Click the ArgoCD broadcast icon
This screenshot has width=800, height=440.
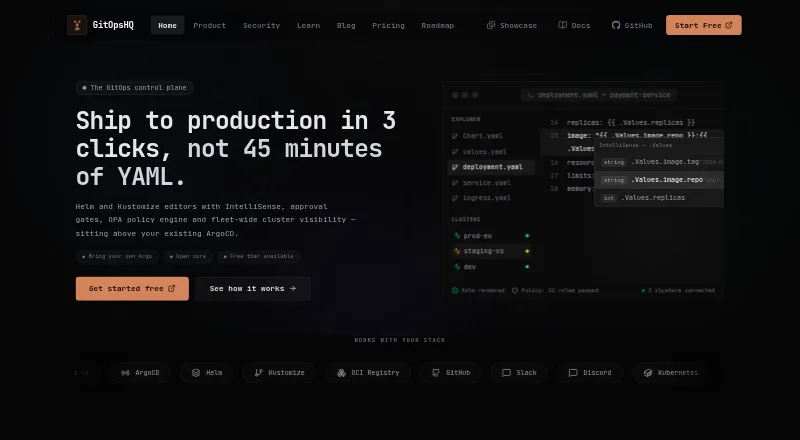tap(126, 373)
